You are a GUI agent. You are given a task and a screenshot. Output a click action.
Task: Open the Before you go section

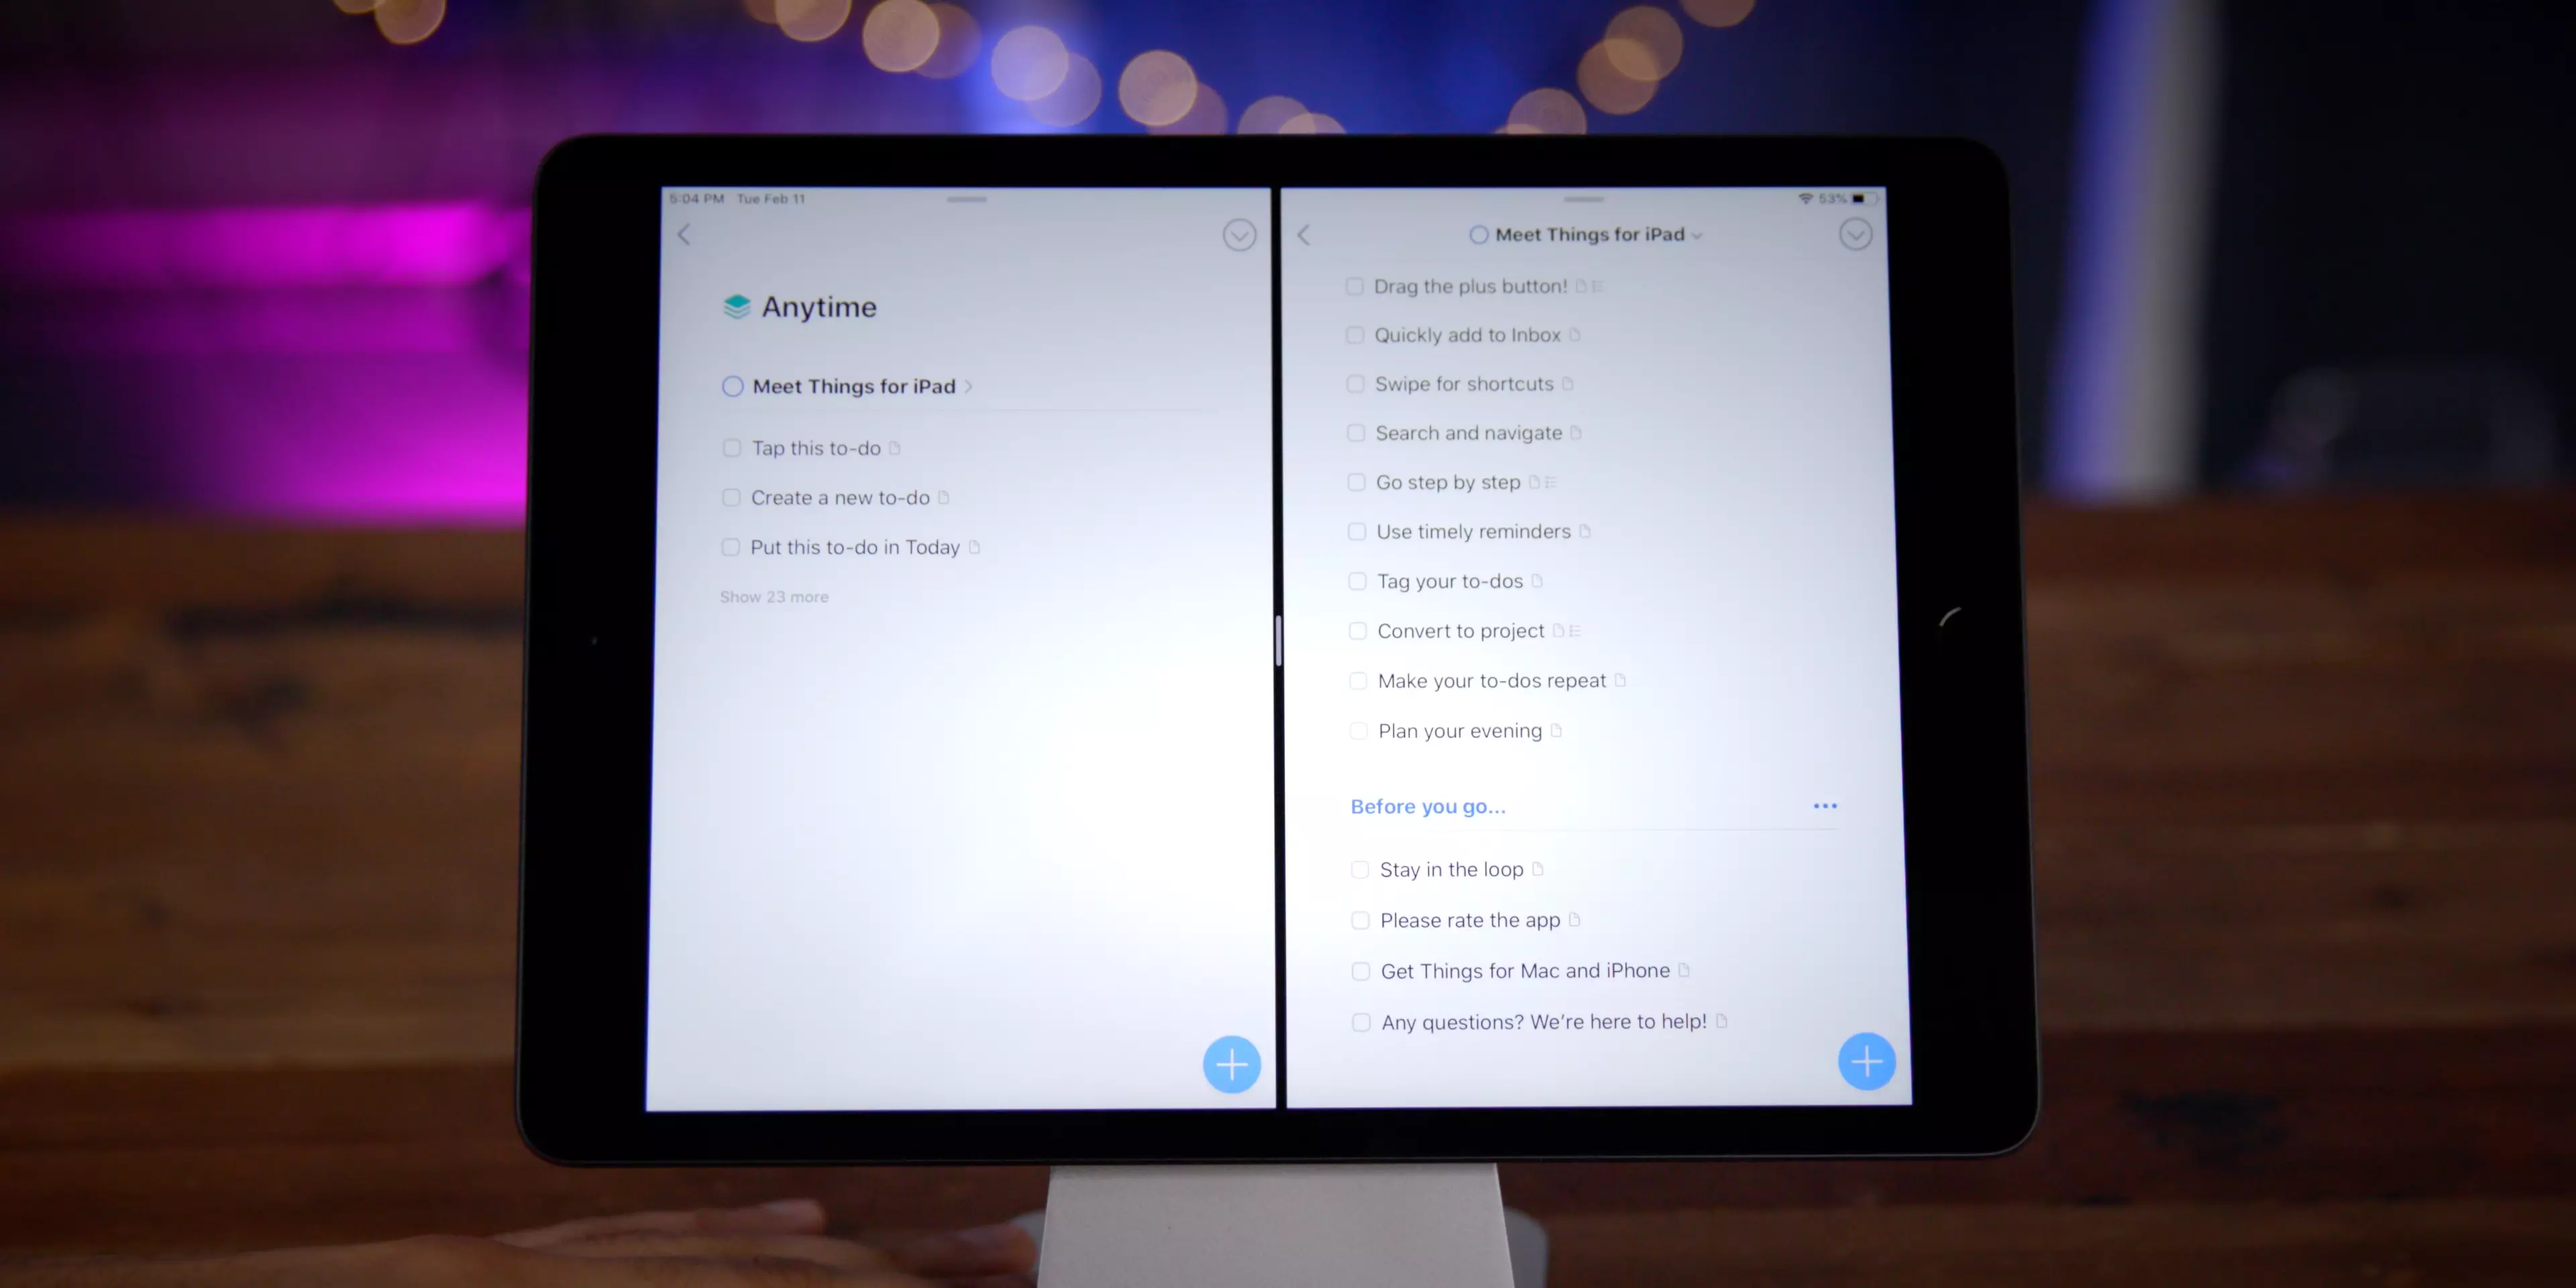[1426, 805]
